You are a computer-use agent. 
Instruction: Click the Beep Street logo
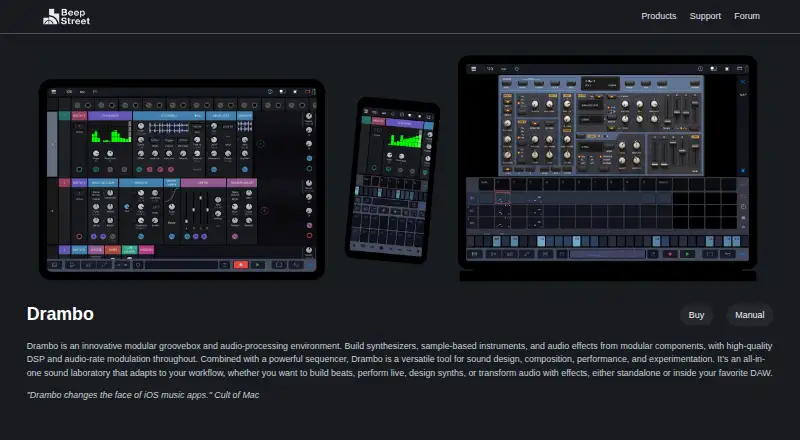66,17
